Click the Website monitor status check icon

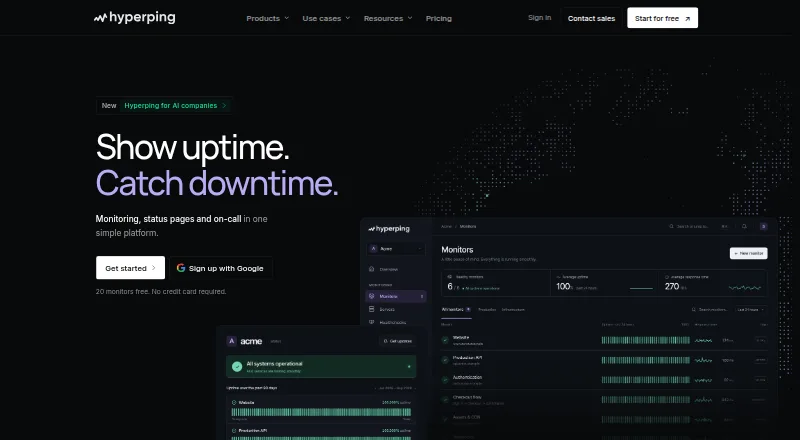pos(445,339)
